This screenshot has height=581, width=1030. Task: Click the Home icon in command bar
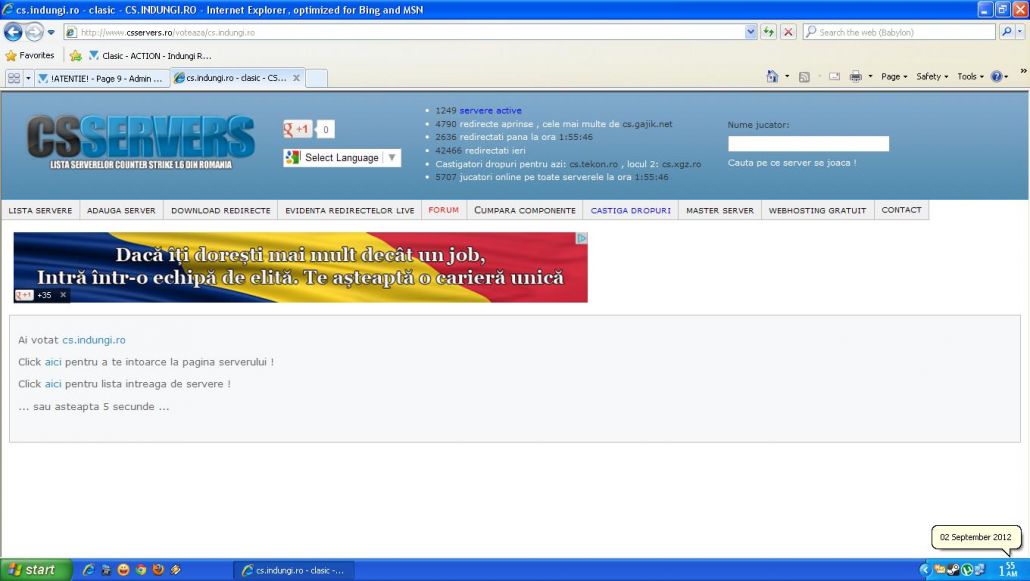[x=771, y=77]
